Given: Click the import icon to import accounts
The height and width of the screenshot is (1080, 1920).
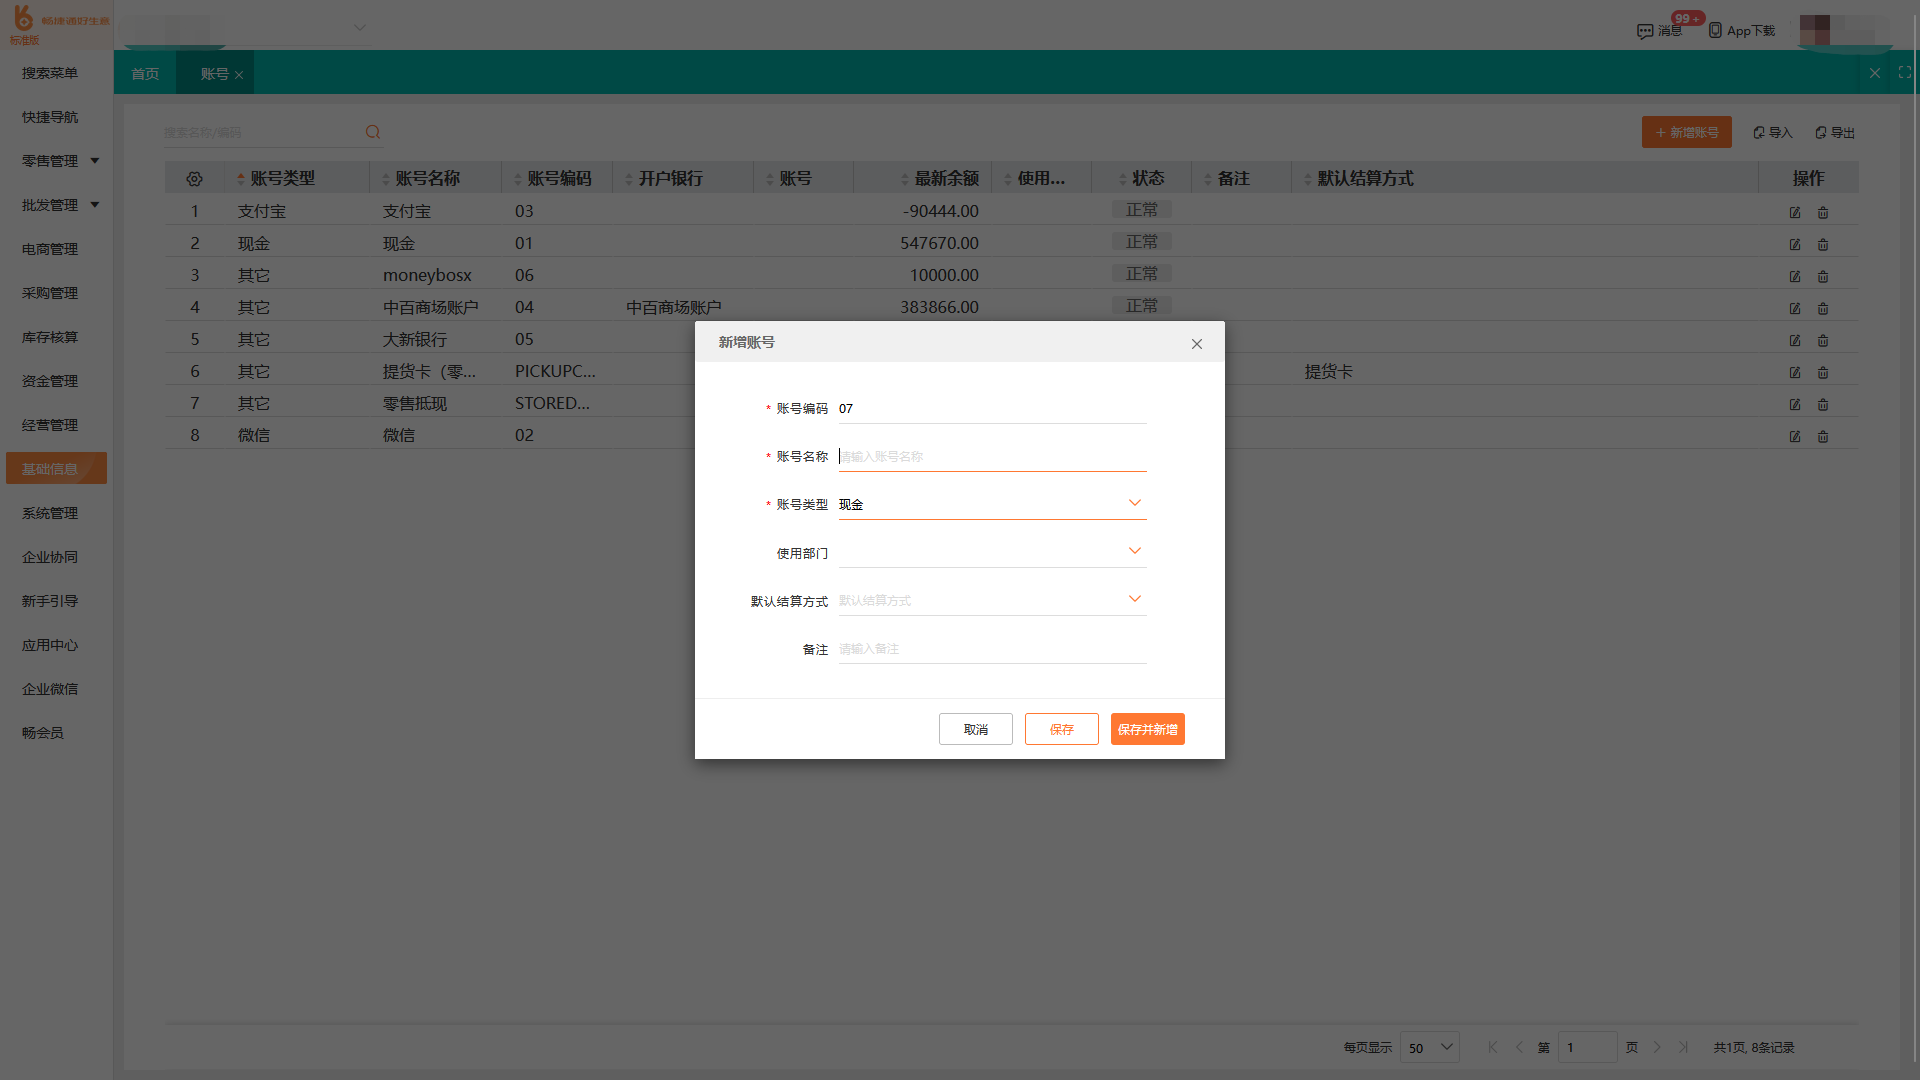Looking at the screenshot, I should pos(1774,132).
